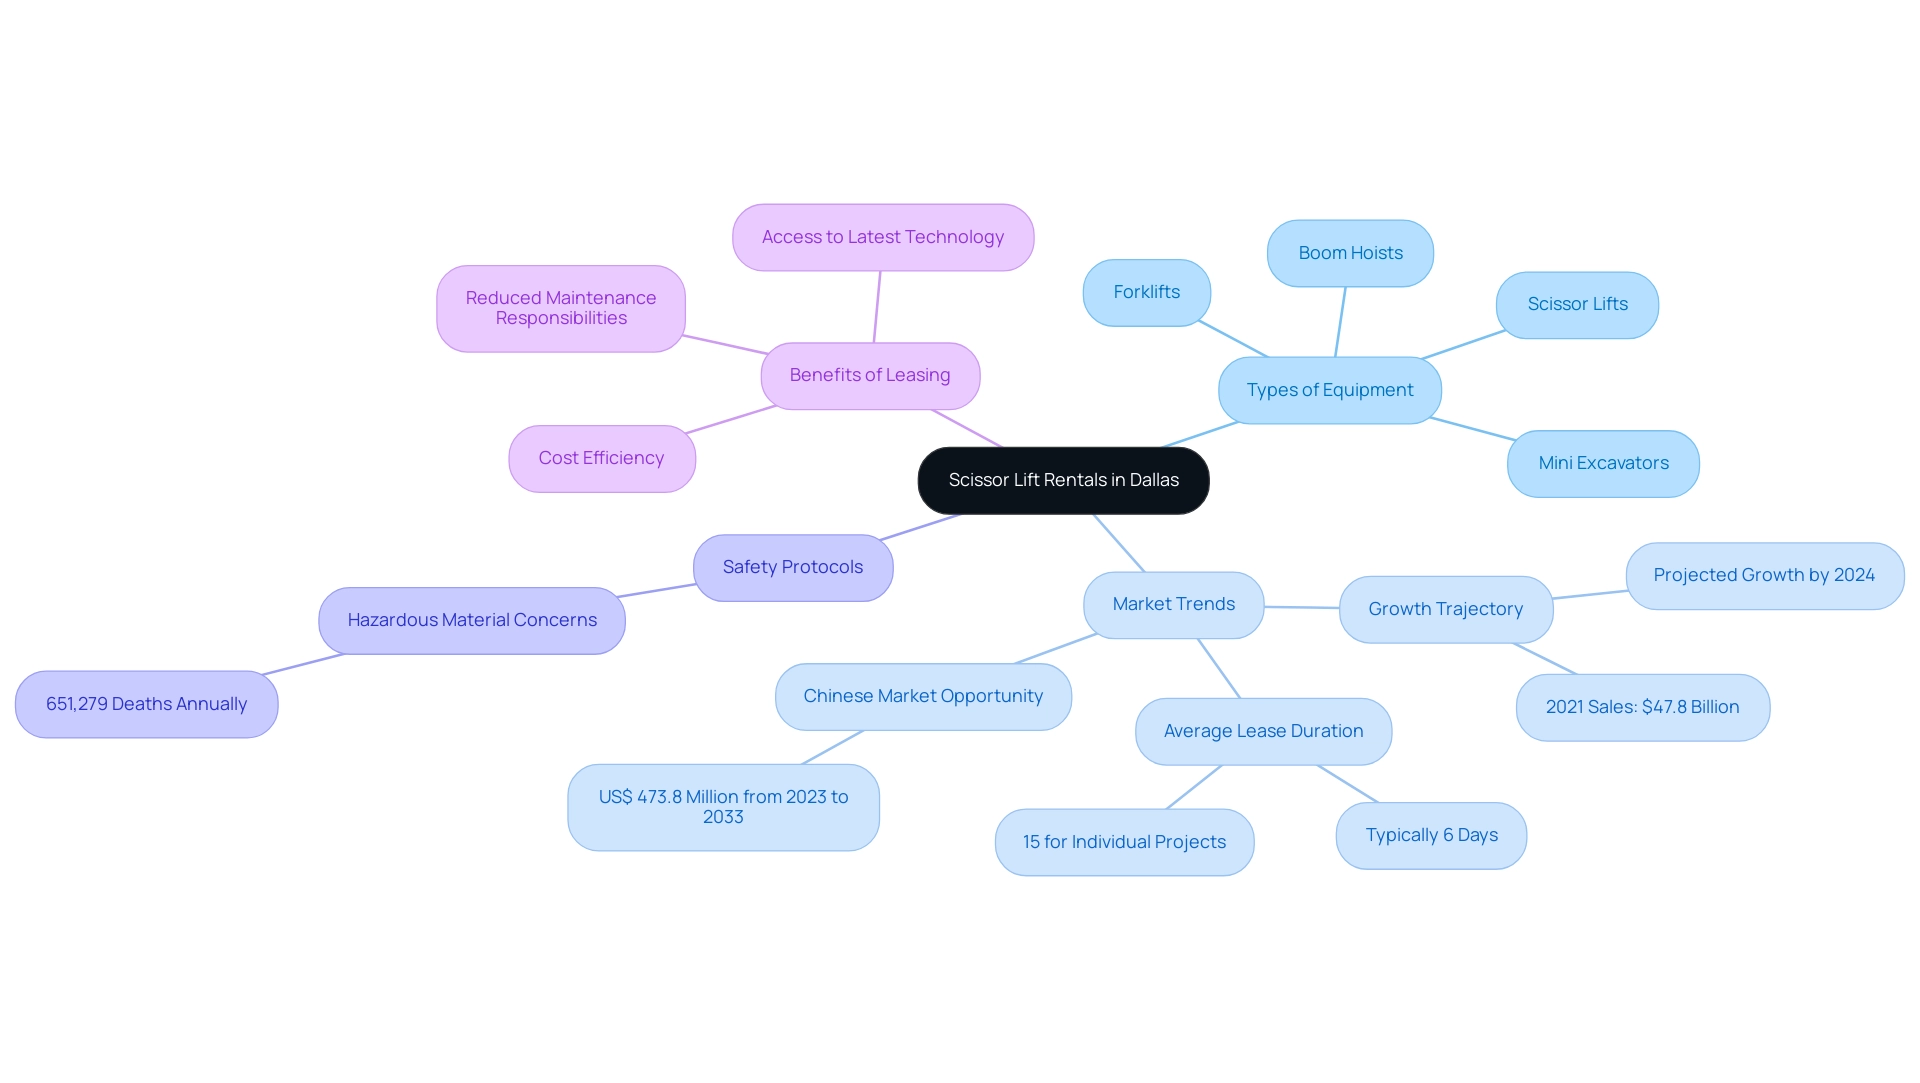
Task: Select the 'Types of Equipment' node
Action: (x=1331, y=389)
